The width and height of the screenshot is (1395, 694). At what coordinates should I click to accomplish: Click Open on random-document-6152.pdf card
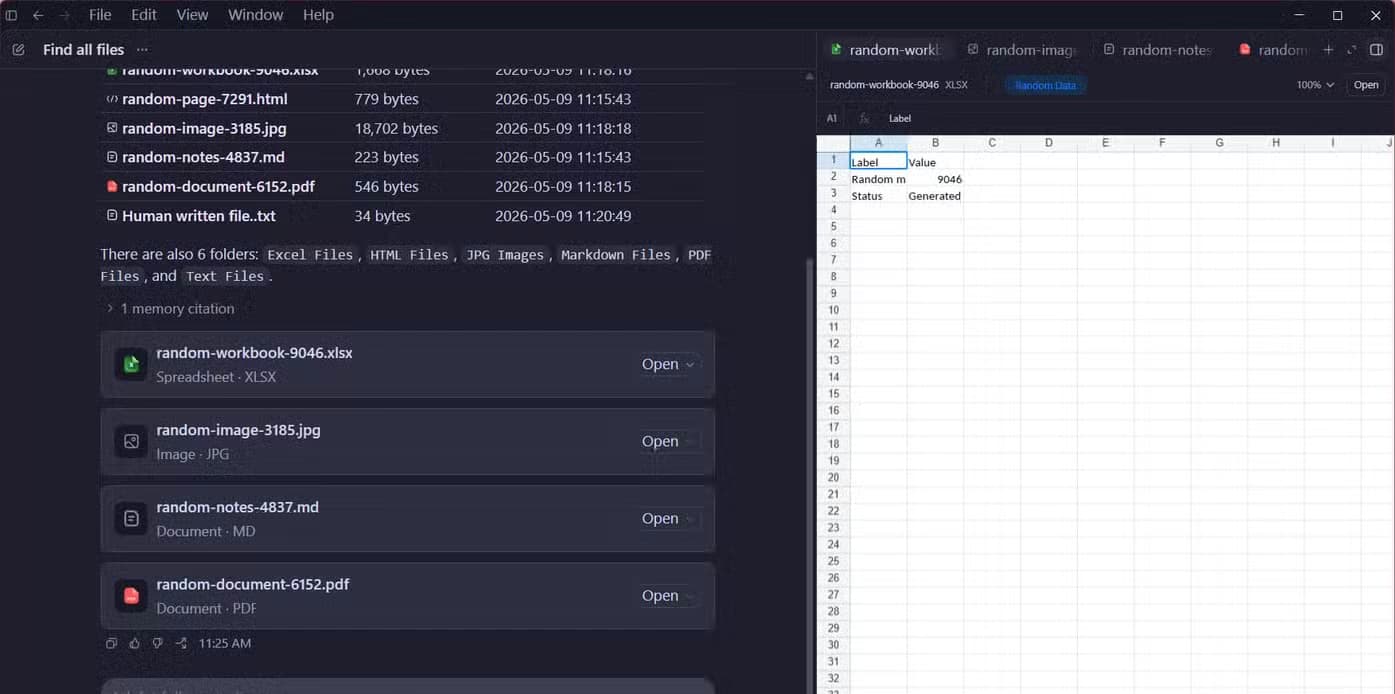coord(660,596)
